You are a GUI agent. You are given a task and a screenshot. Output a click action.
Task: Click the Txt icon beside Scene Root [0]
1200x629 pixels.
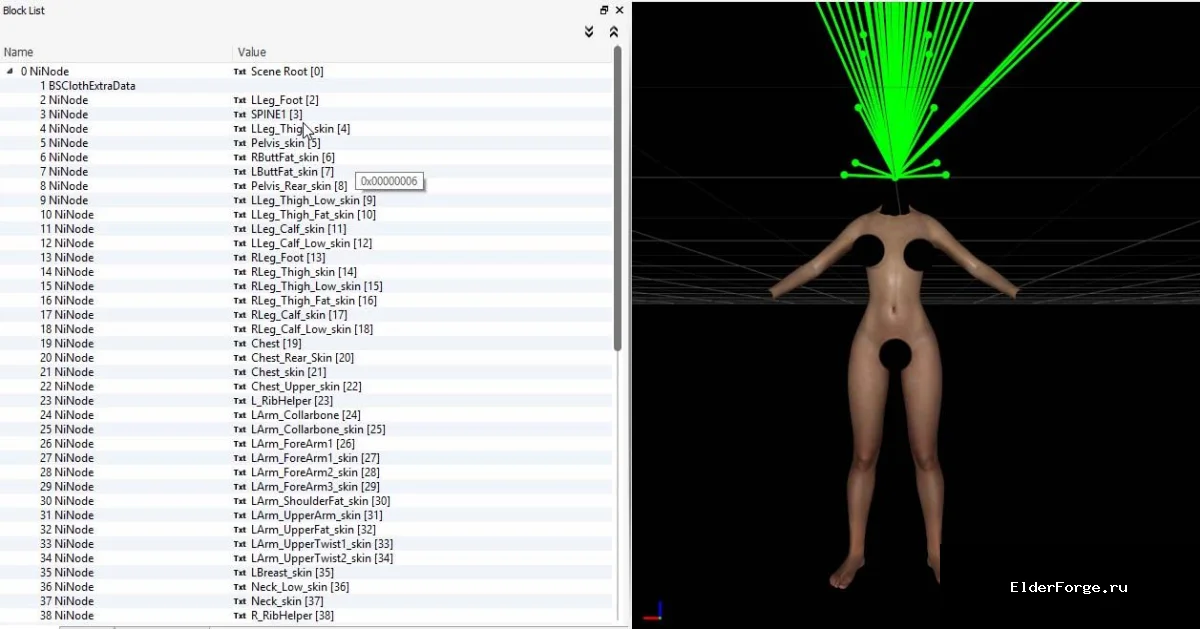coord(240,72)
